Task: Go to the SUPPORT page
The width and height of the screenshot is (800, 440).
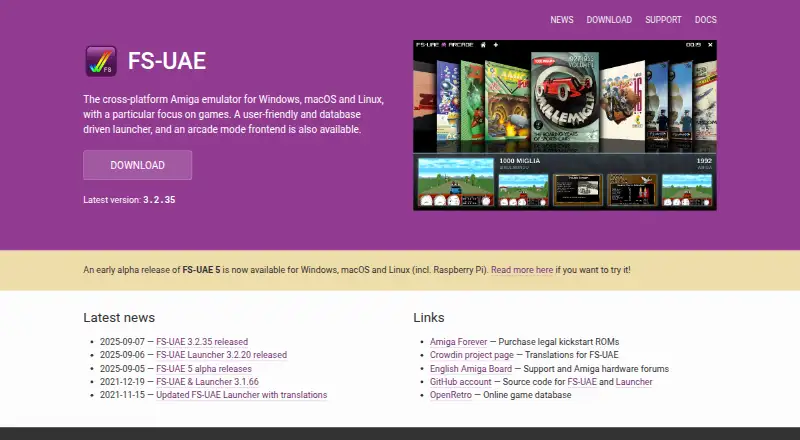Action: coord(663,20)
